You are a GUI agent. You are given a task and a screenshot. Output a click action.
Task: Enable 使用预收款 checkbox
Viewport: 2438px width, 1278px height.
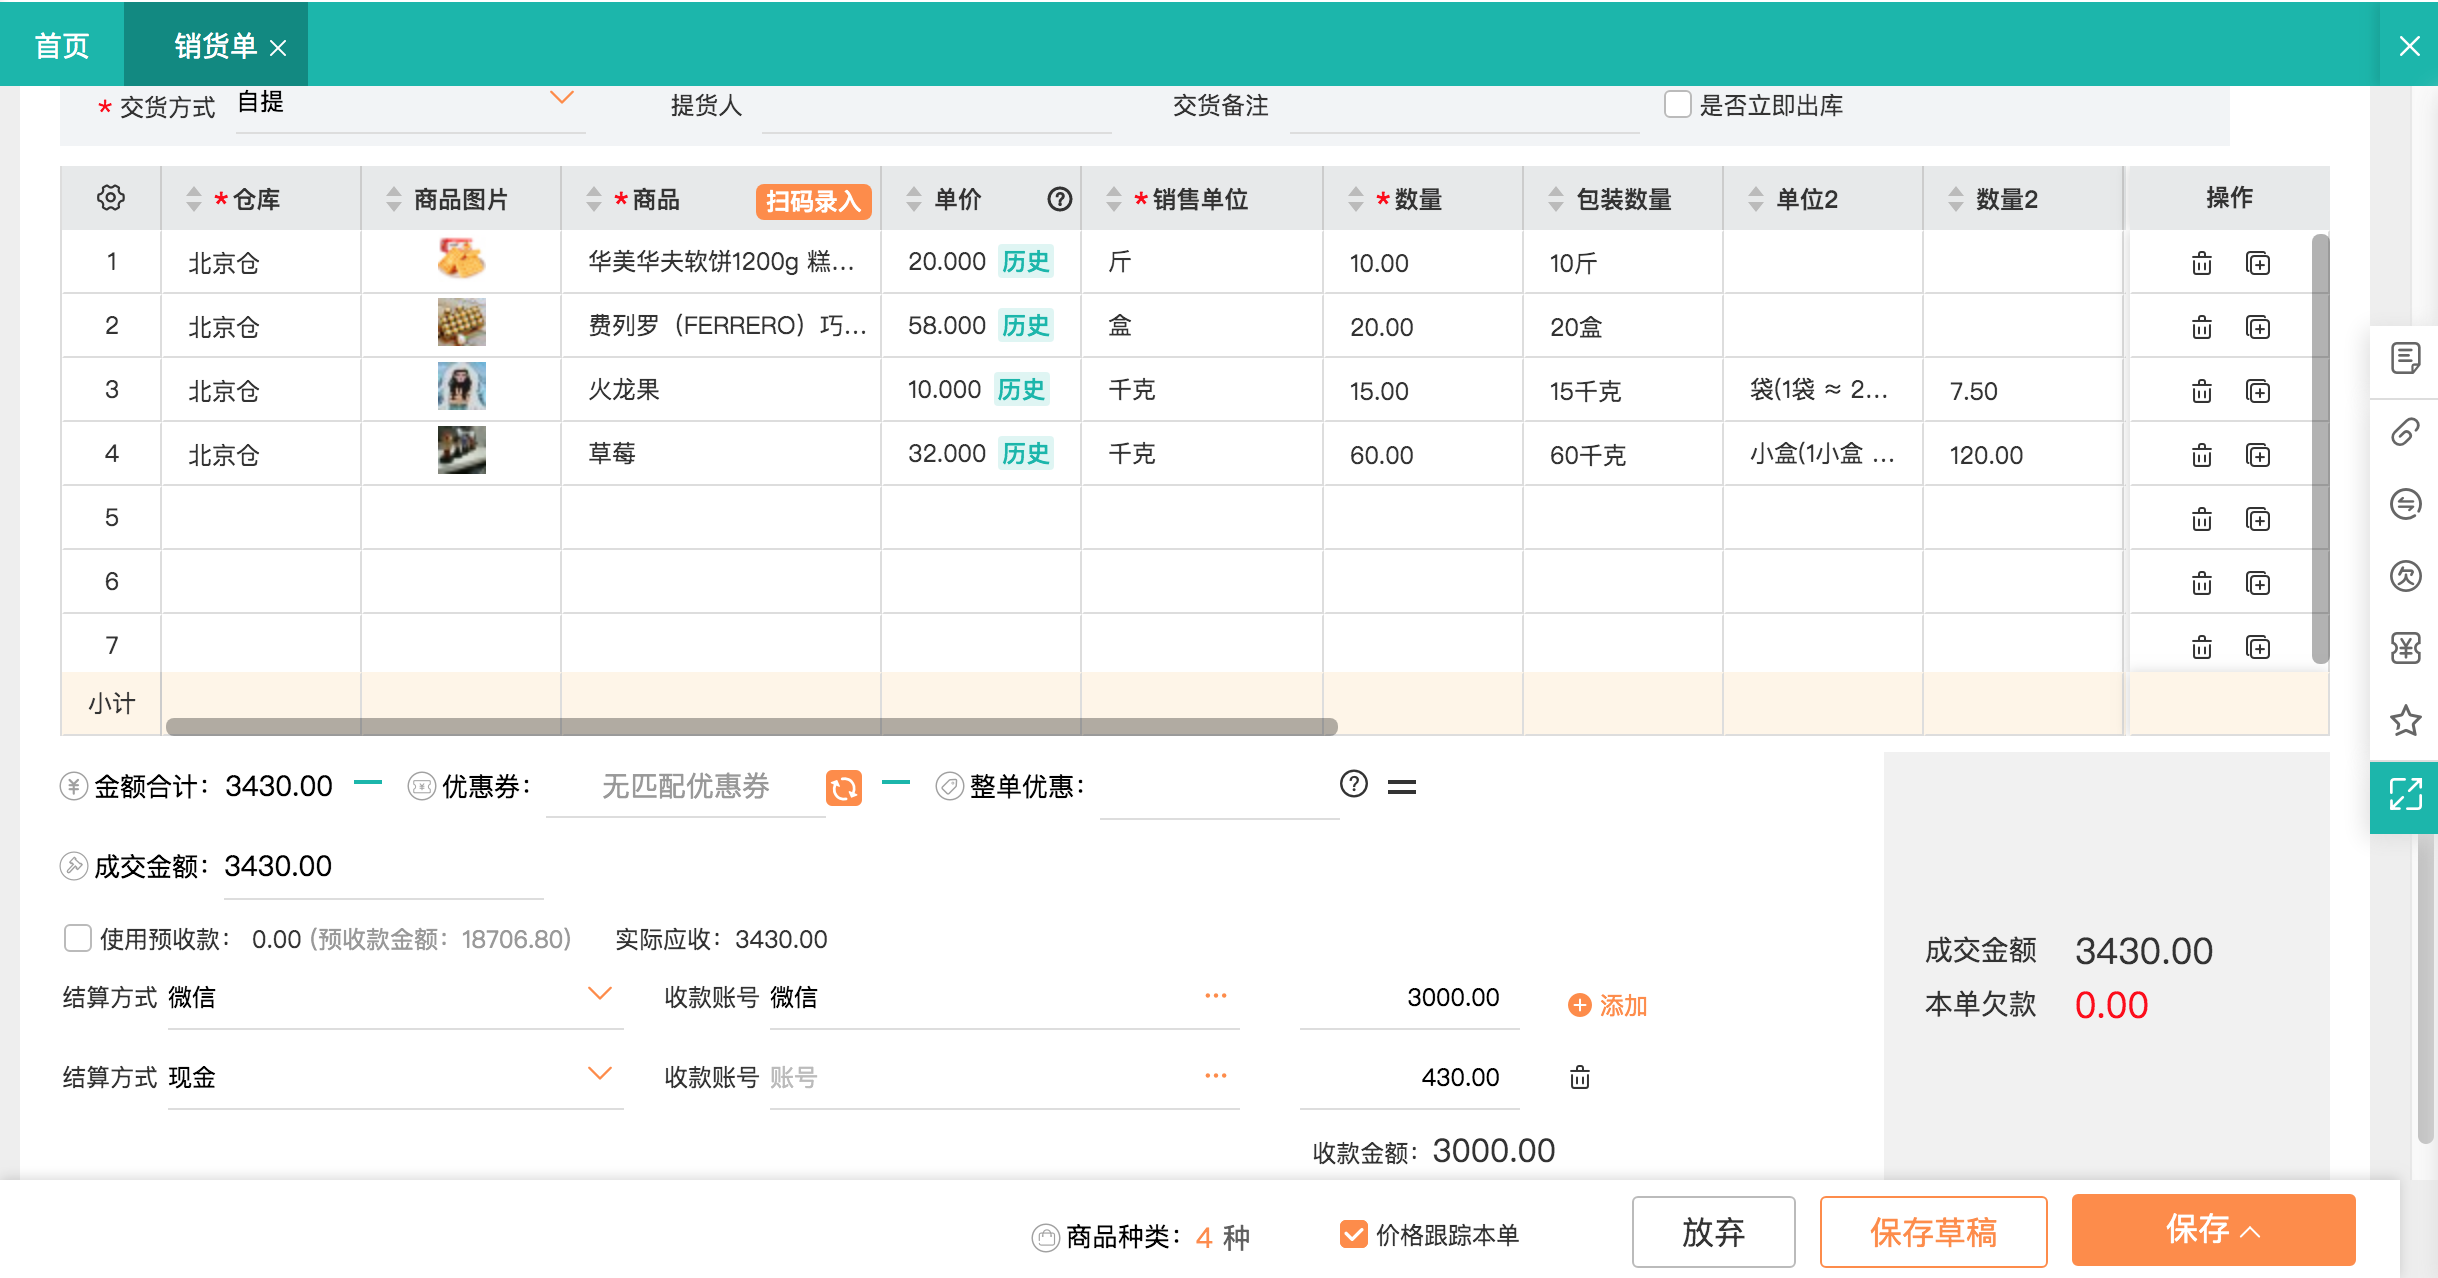74,936
